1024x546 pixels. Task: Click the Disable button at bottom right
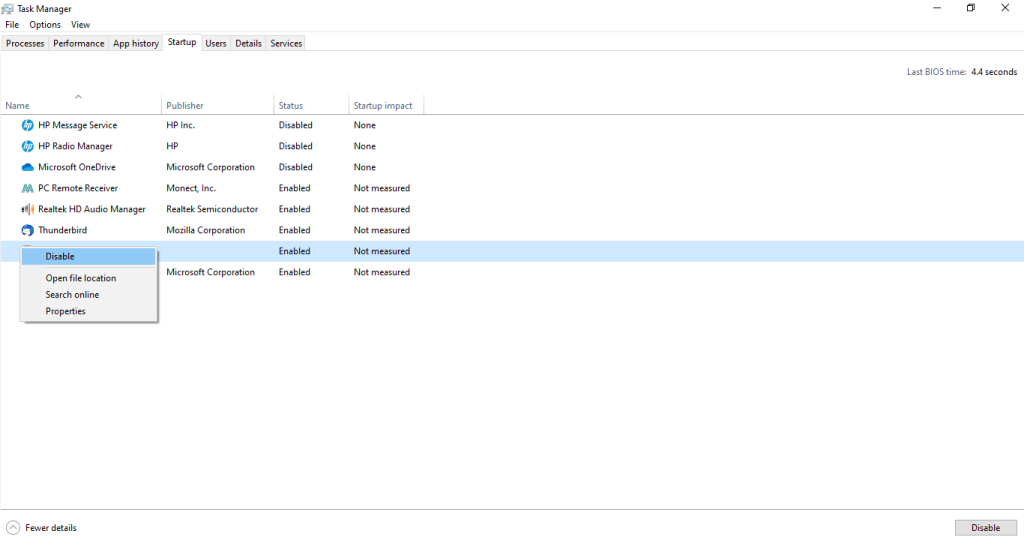(x=985, y=528)
